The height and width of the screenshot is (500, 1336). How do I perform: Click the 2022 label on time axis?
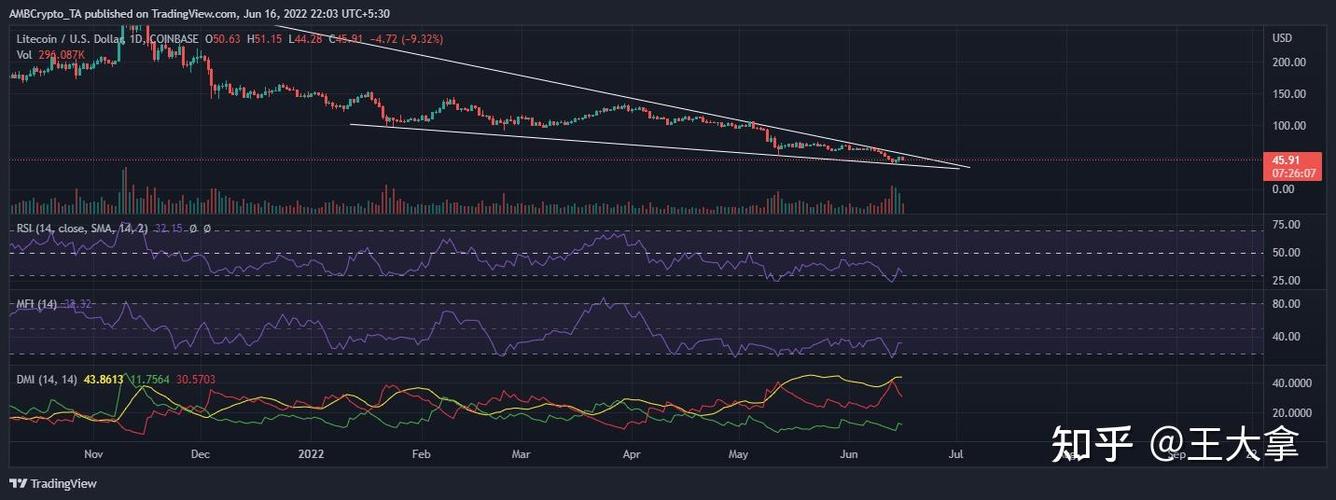(x=313, y=454)
